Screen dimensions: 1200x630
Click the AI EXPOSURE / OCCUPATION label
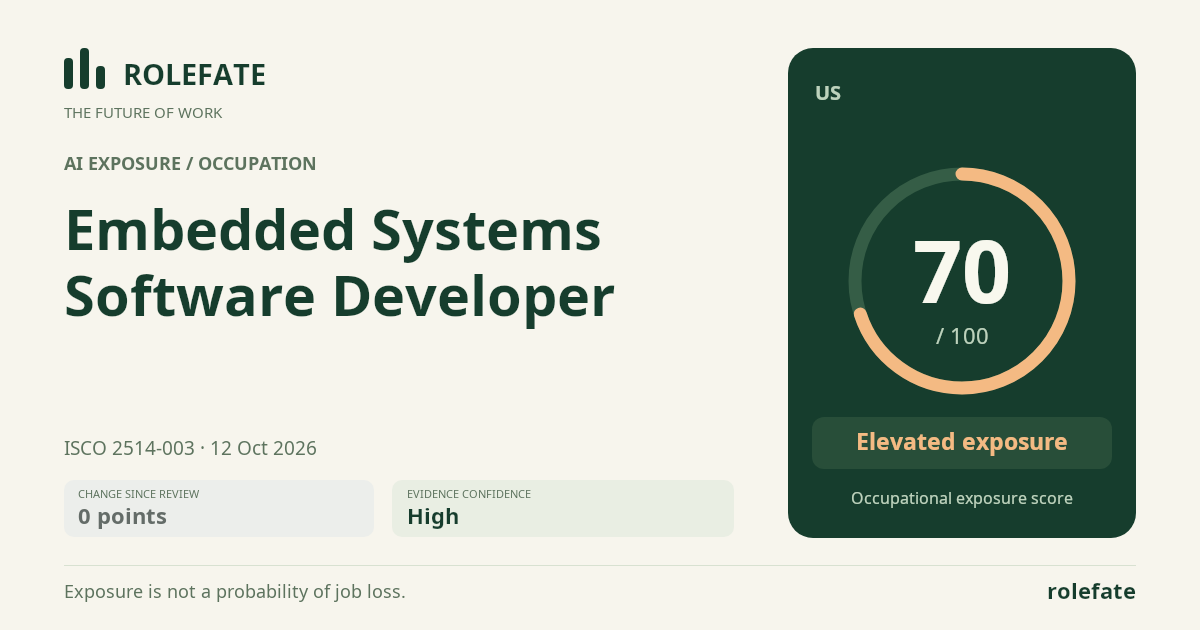(x=190, y=164)
